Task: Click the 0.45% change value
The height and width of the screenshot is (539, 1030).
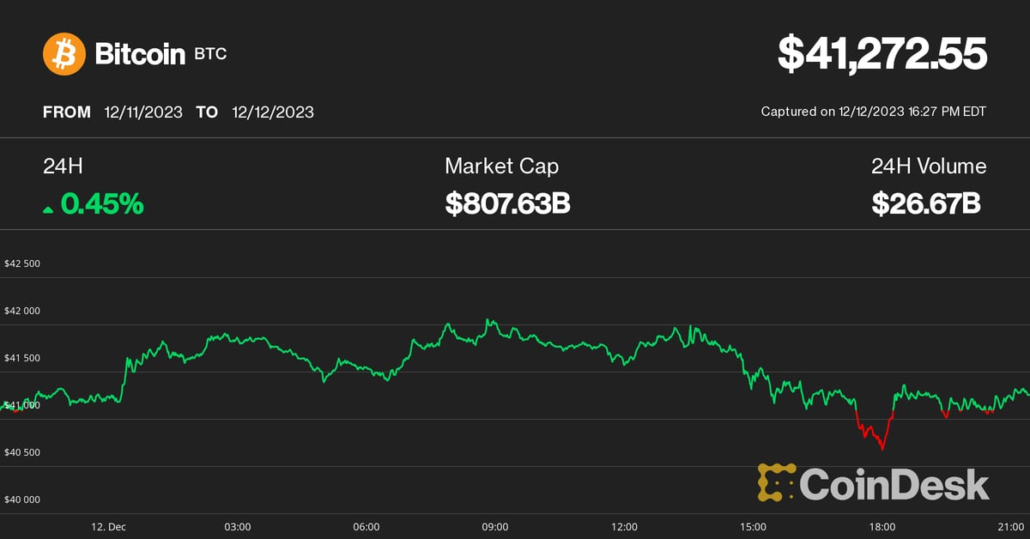Action: click(x=102, y=204)
